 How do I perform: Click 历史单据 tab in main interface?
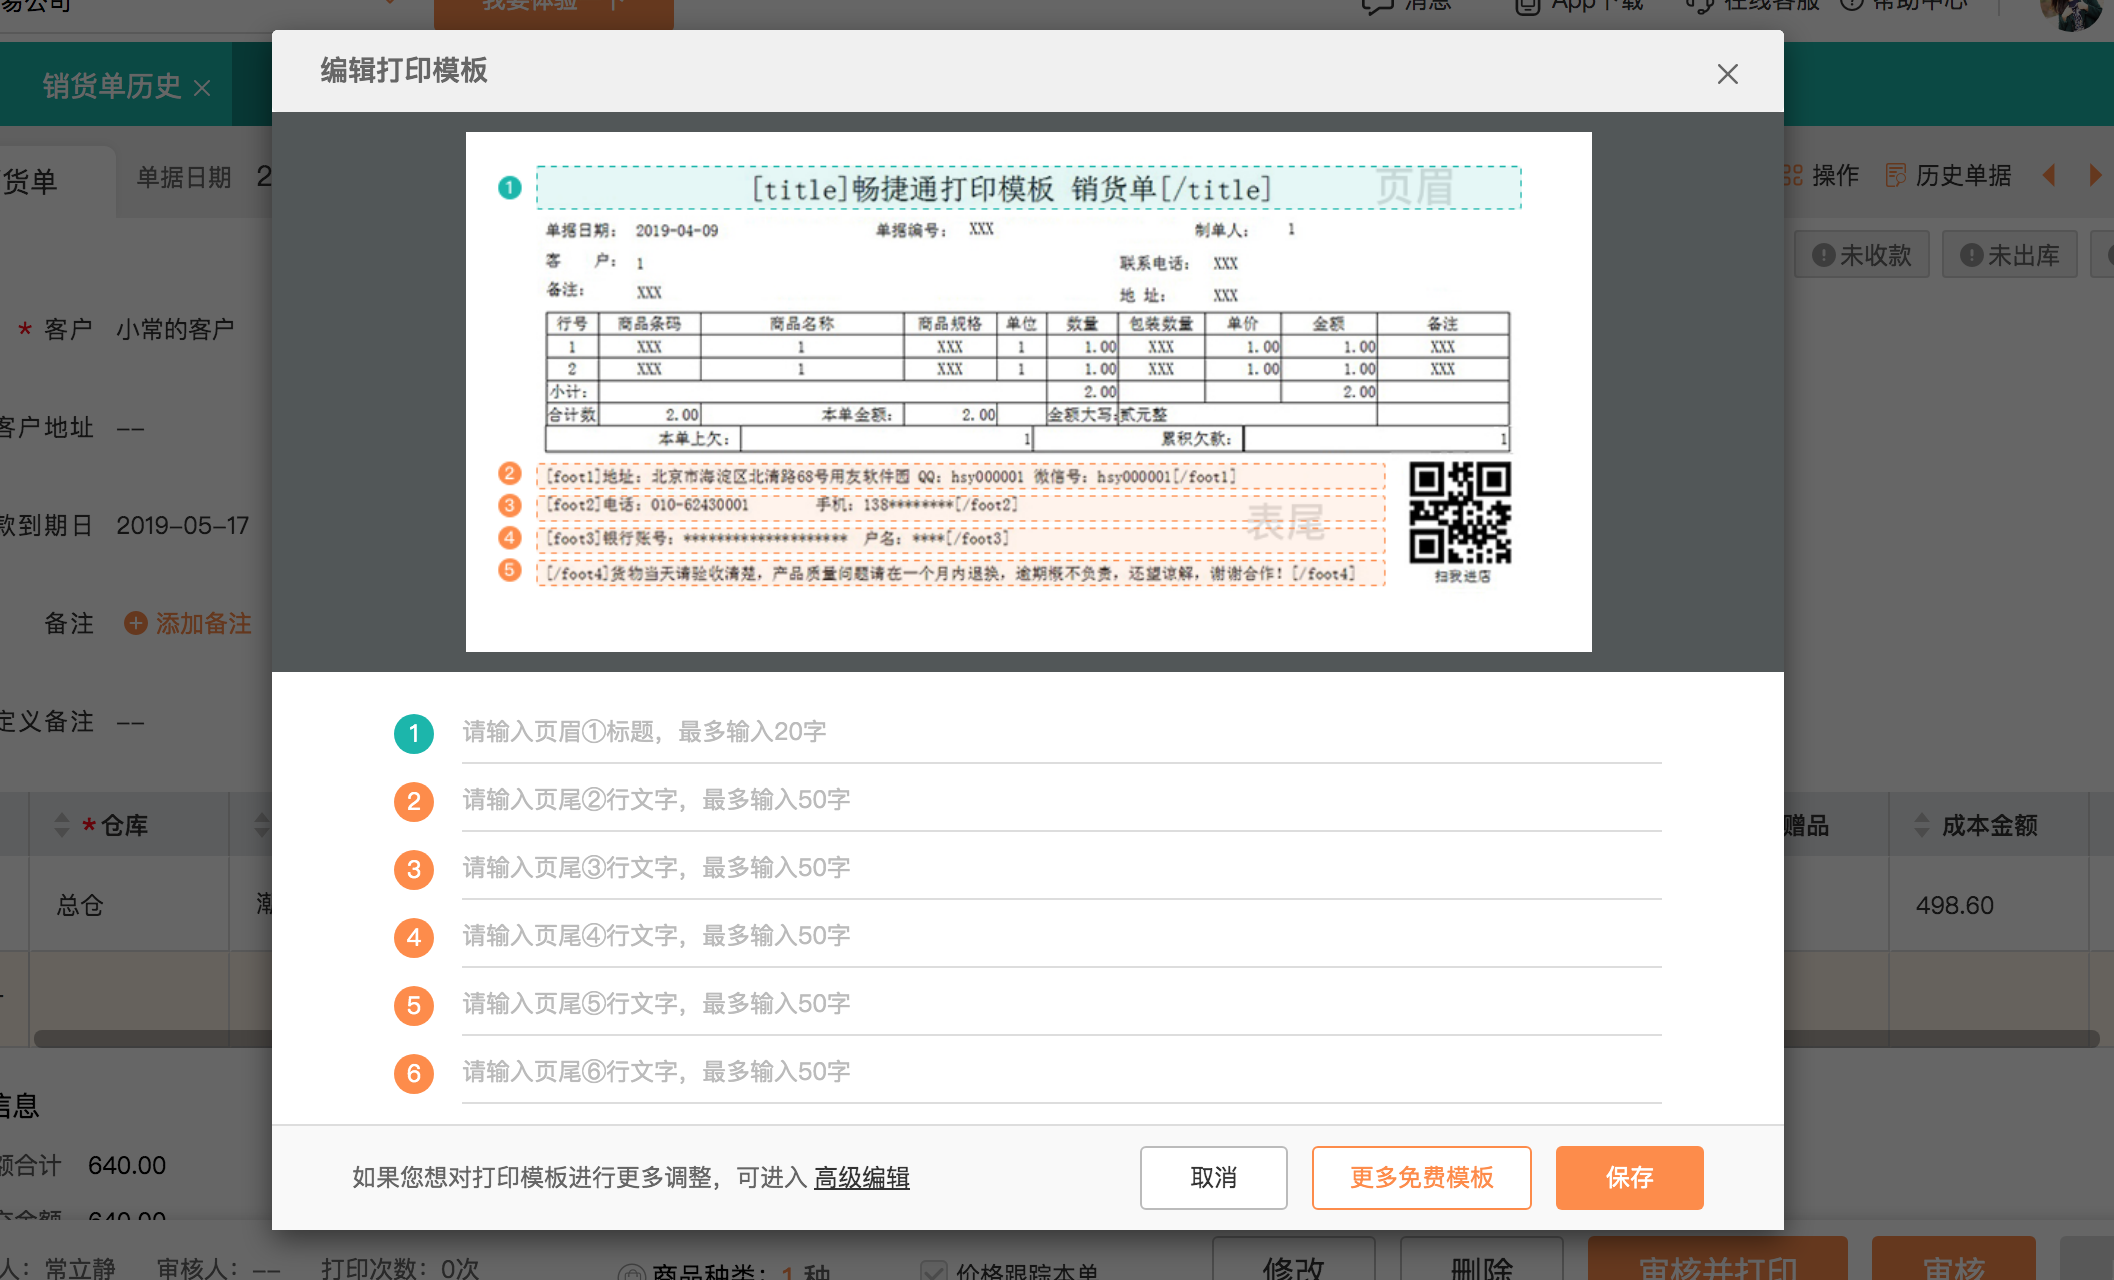click(1948, 174)
